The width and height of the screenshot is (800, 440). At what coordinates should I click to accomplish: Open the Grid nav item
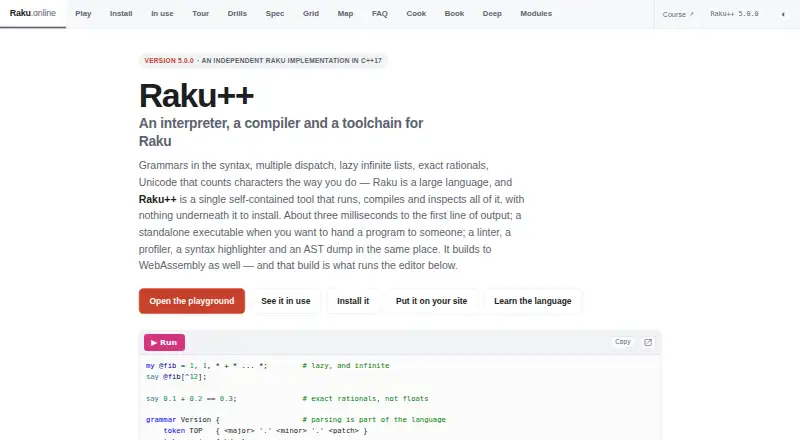[x=311, y=14]
